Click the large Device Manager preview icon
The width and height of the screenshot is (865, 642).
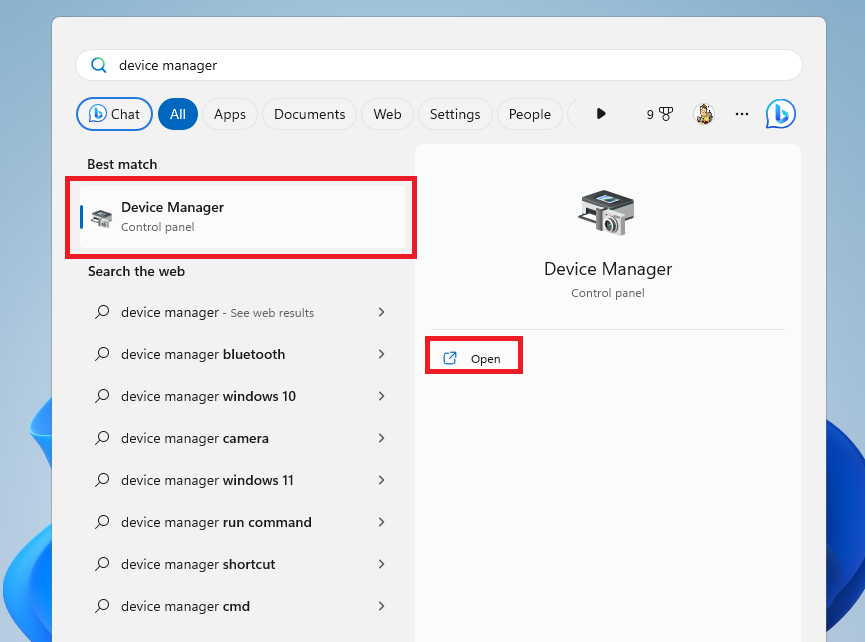(x=607, y=212)
